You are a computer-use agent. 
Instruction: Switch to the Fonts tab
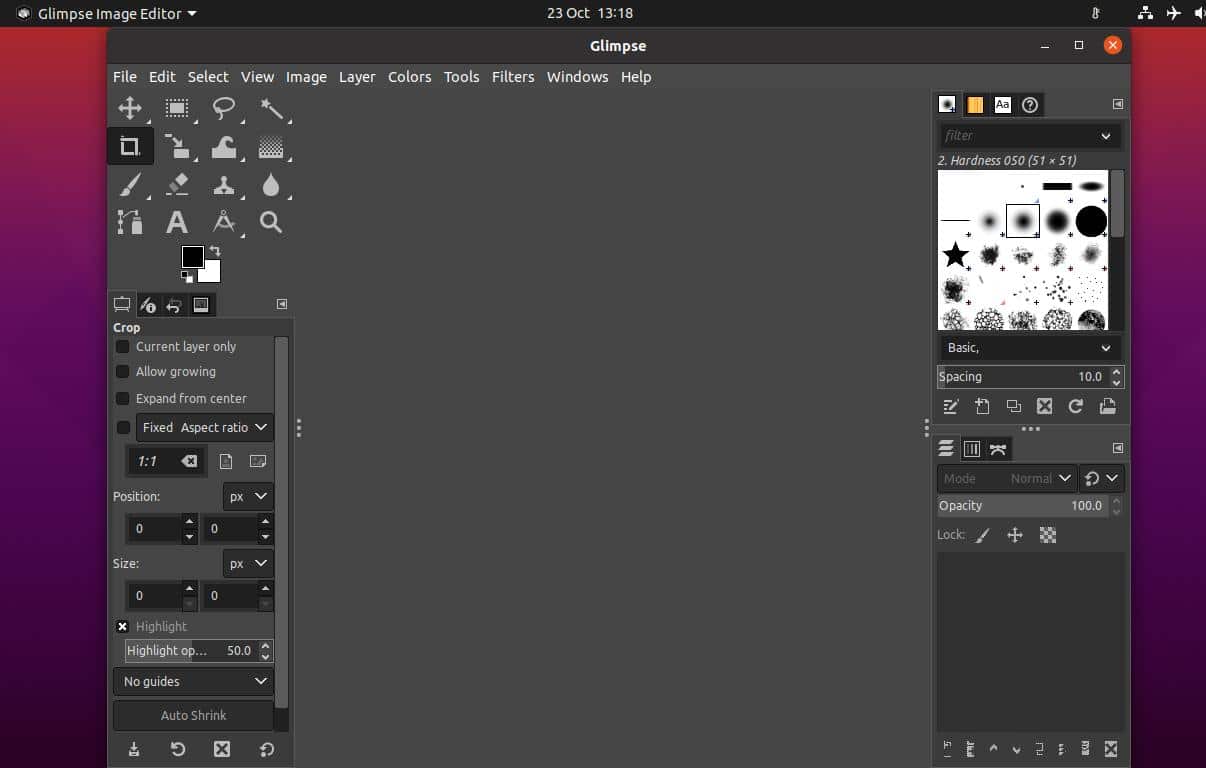click(1003, 104)
